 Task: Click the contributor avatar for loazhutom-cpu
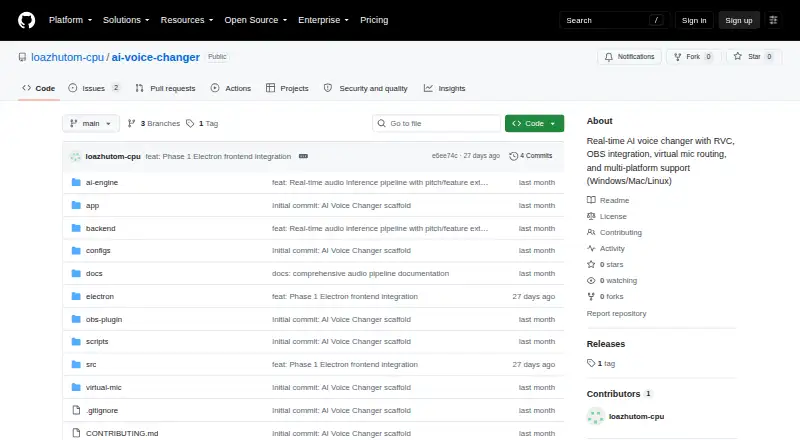[595, 417]
